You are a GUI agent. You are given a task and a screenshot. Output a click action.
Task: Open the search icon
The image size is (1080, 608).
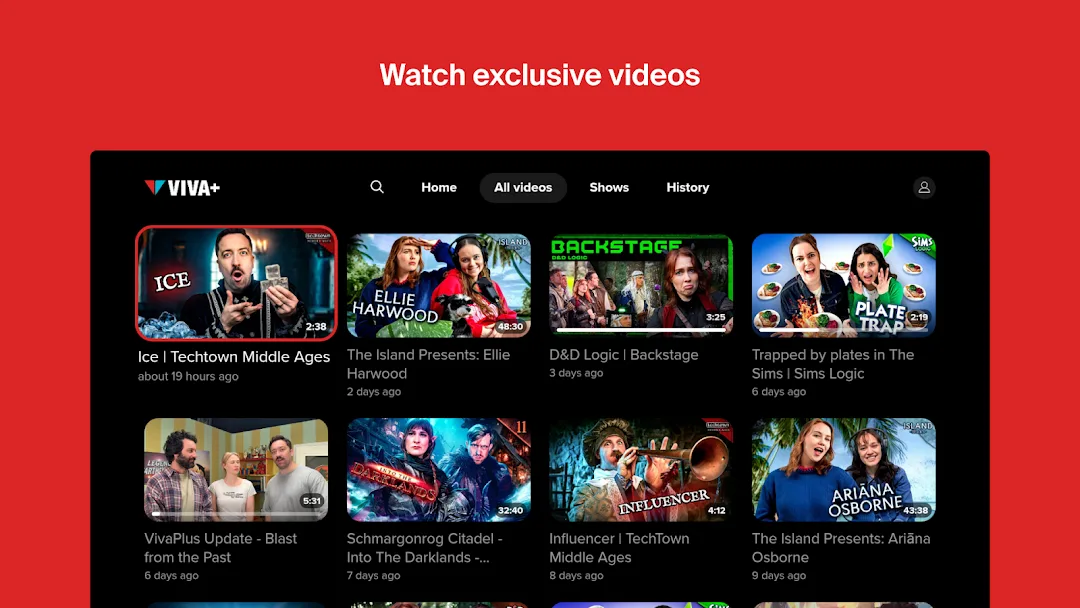coord(377,187)
